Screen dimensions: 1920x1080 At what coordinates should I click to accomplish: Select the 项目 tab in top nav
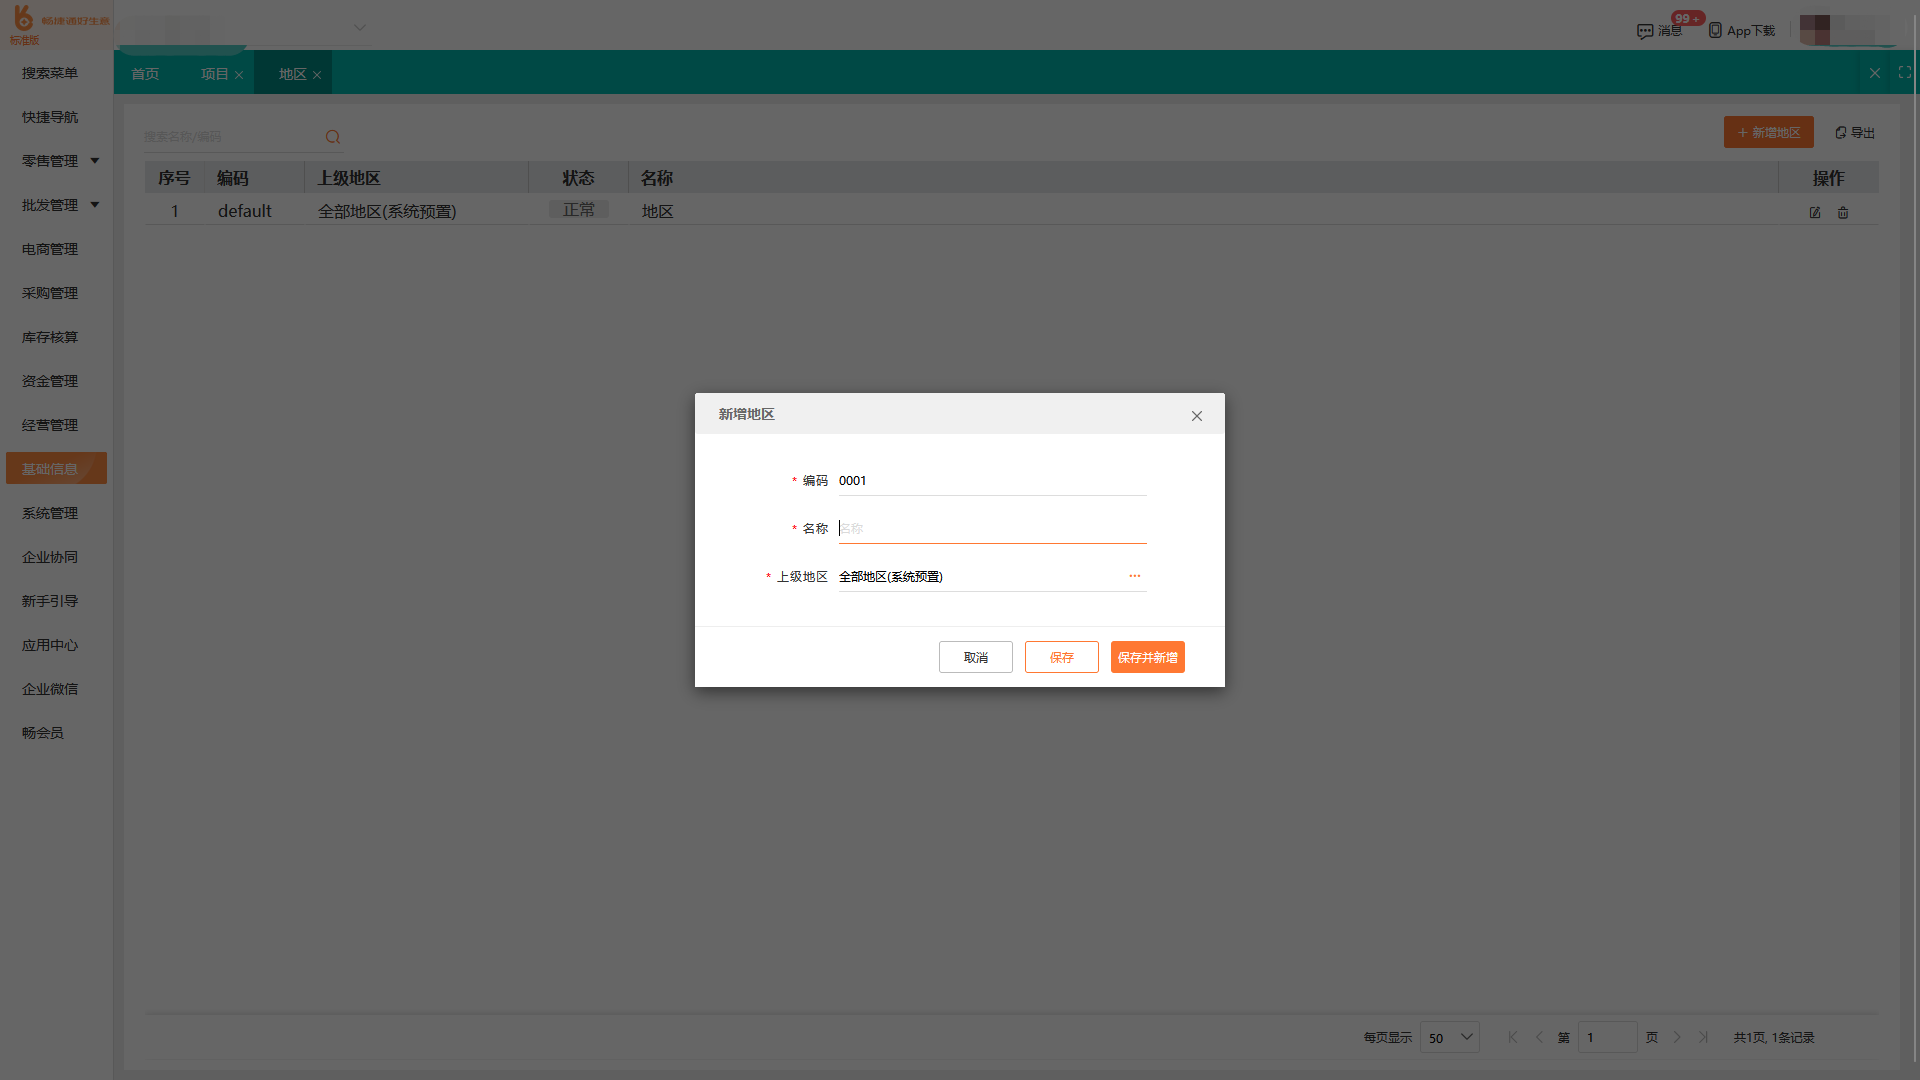coord(214,74)
